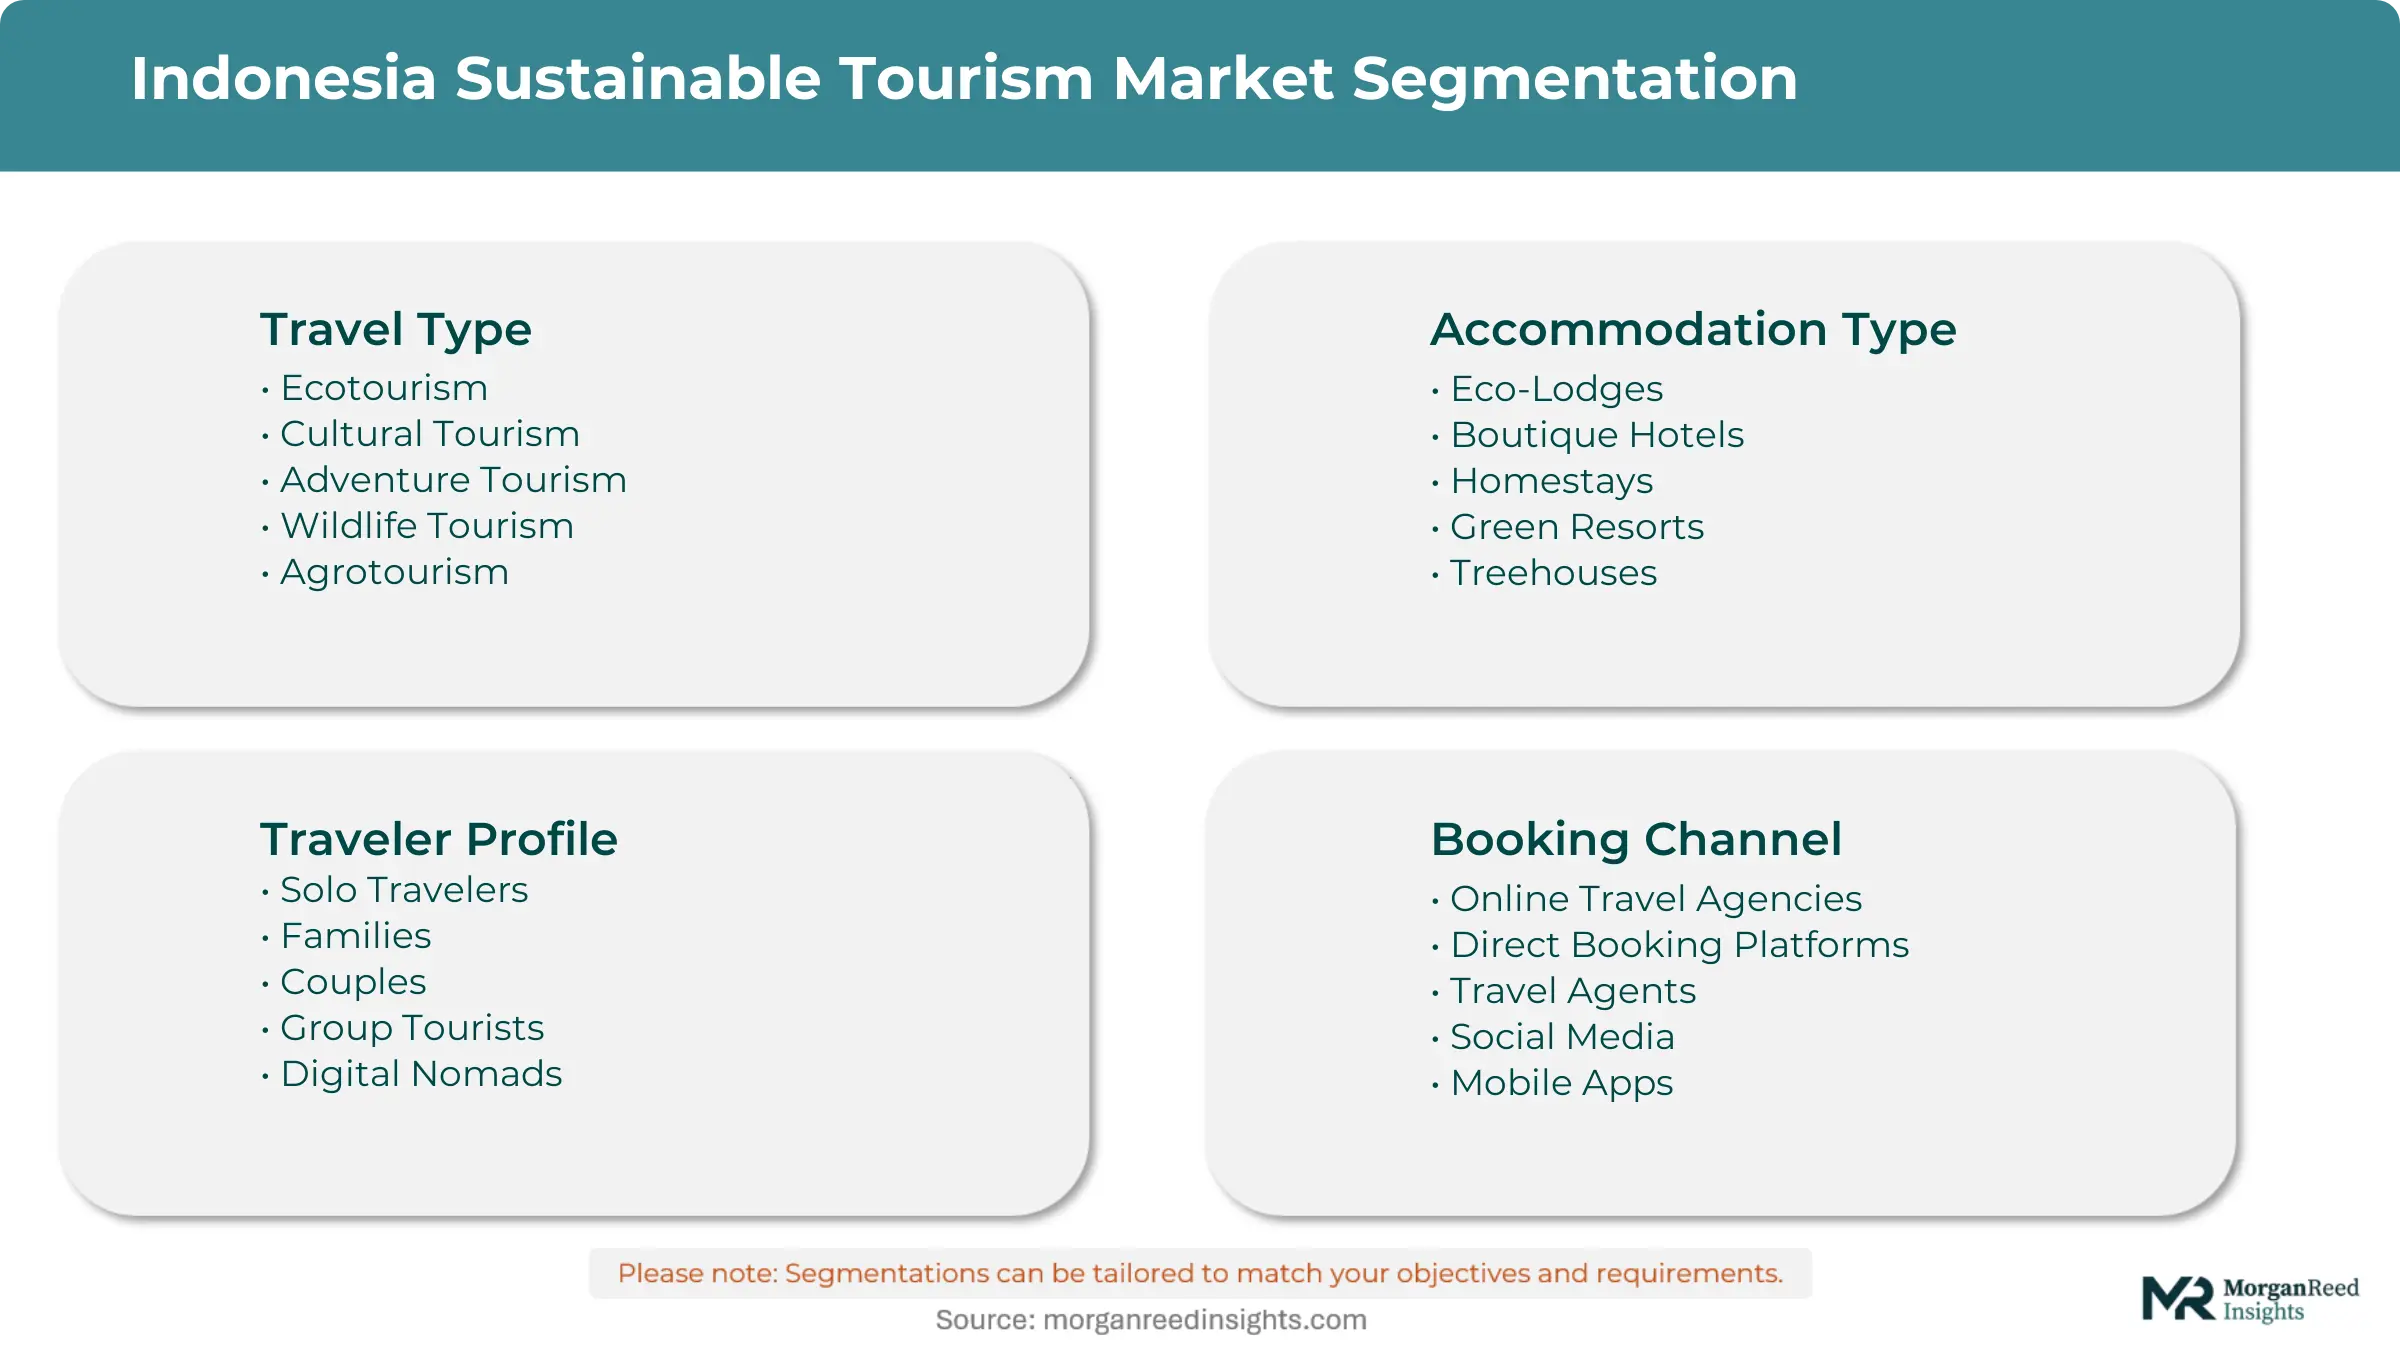Screen dimensions: 2400x1350
Task: Click the Travel Type heading
Action: [396, 328]
